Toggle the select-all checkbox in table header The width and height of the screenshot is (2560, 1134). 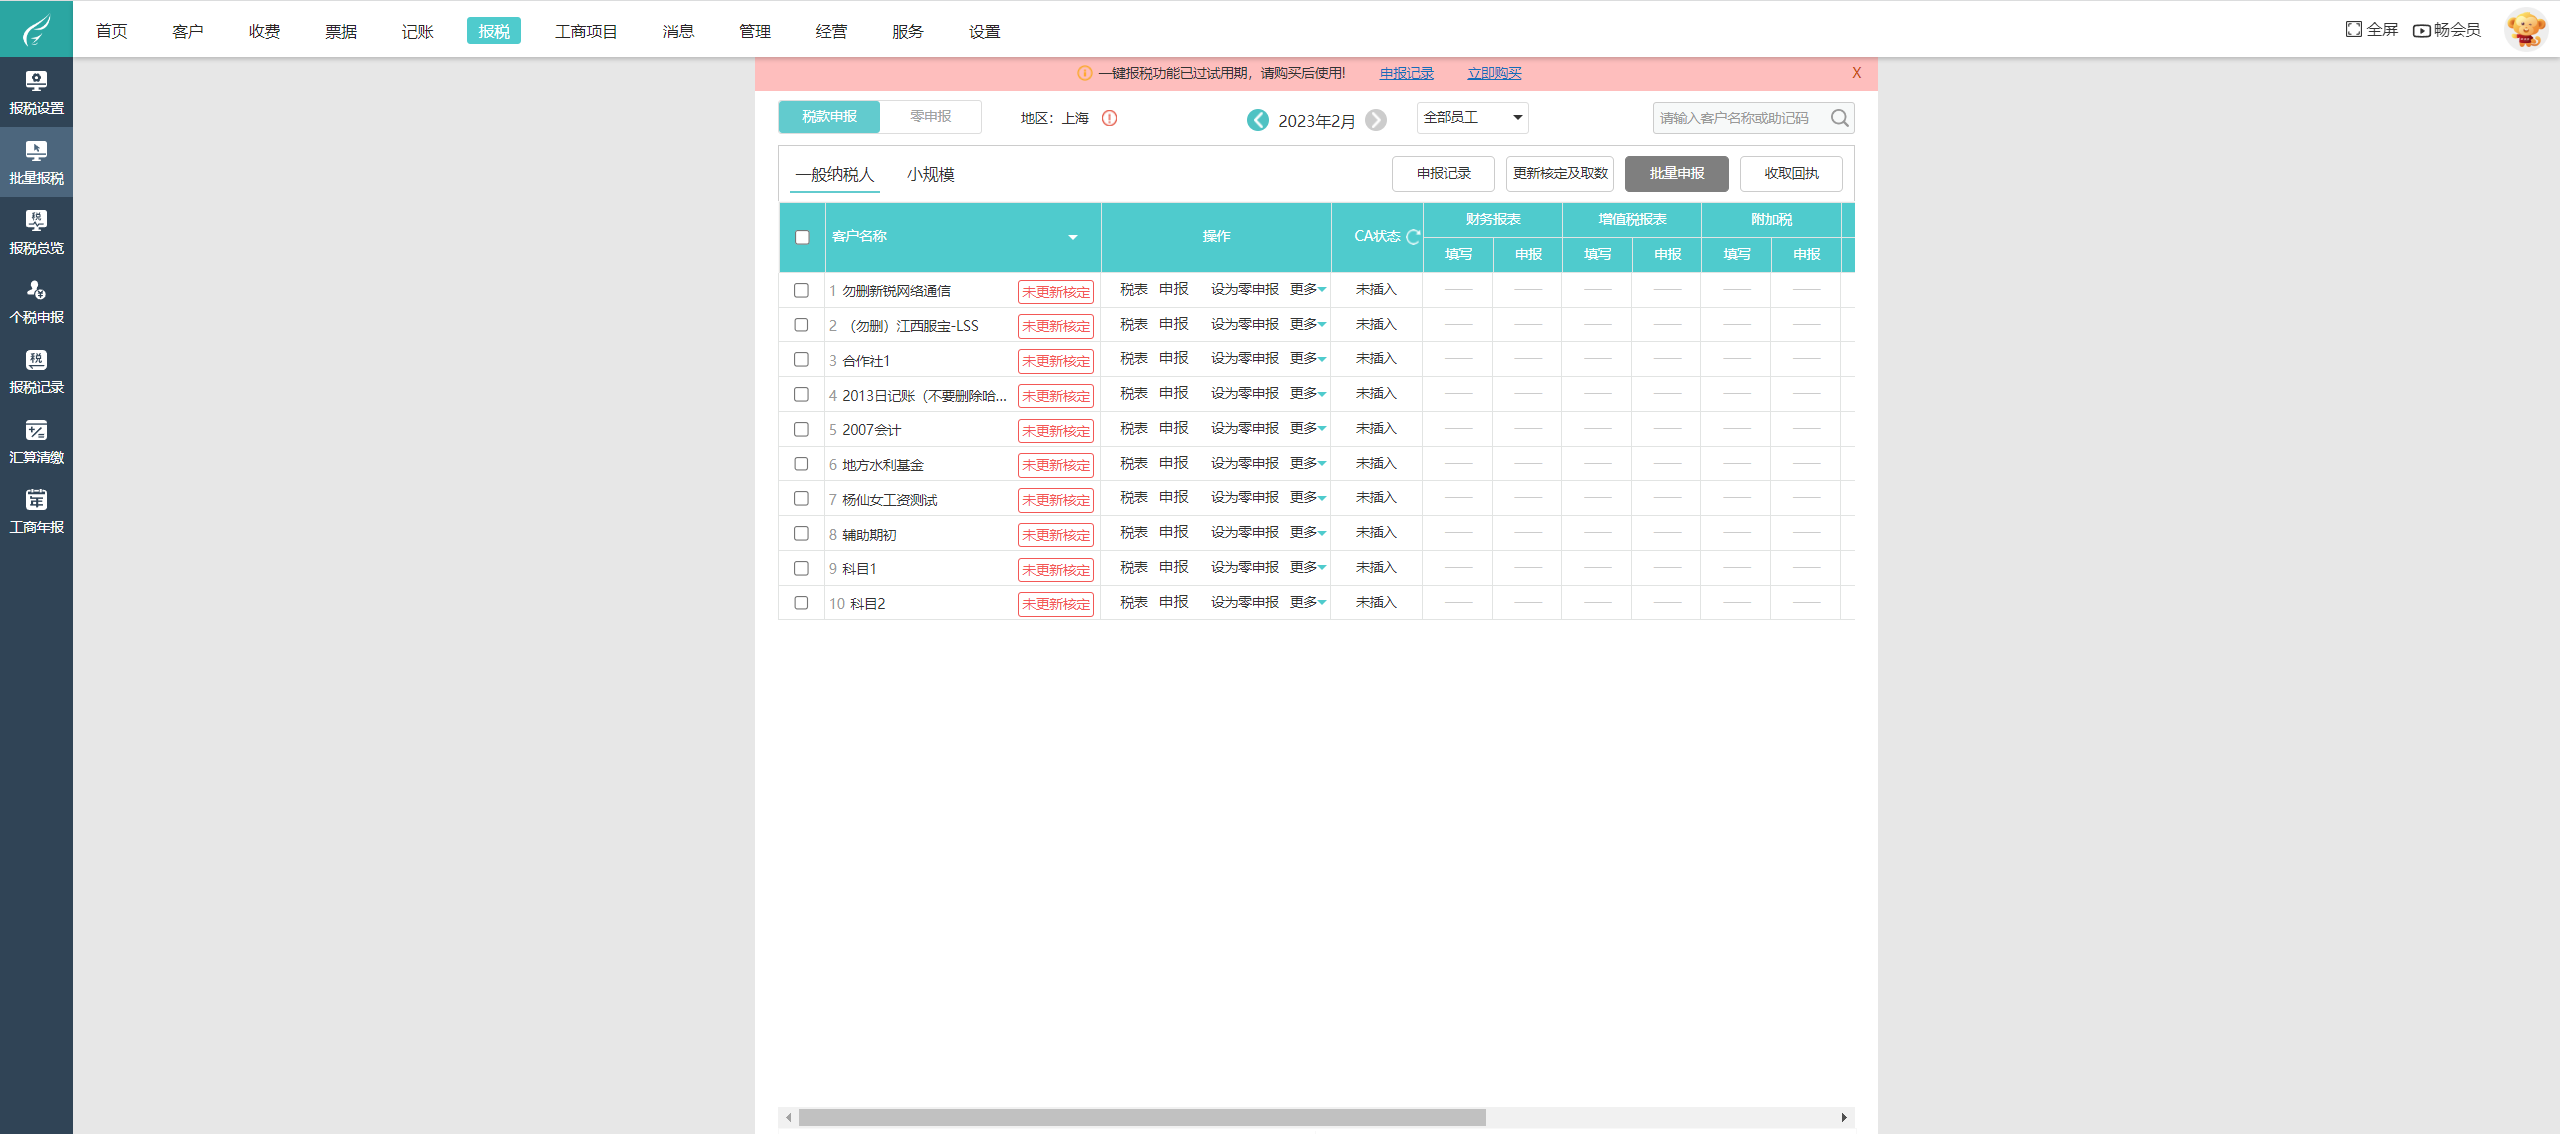pyautogui.click(x=802, y=237)
